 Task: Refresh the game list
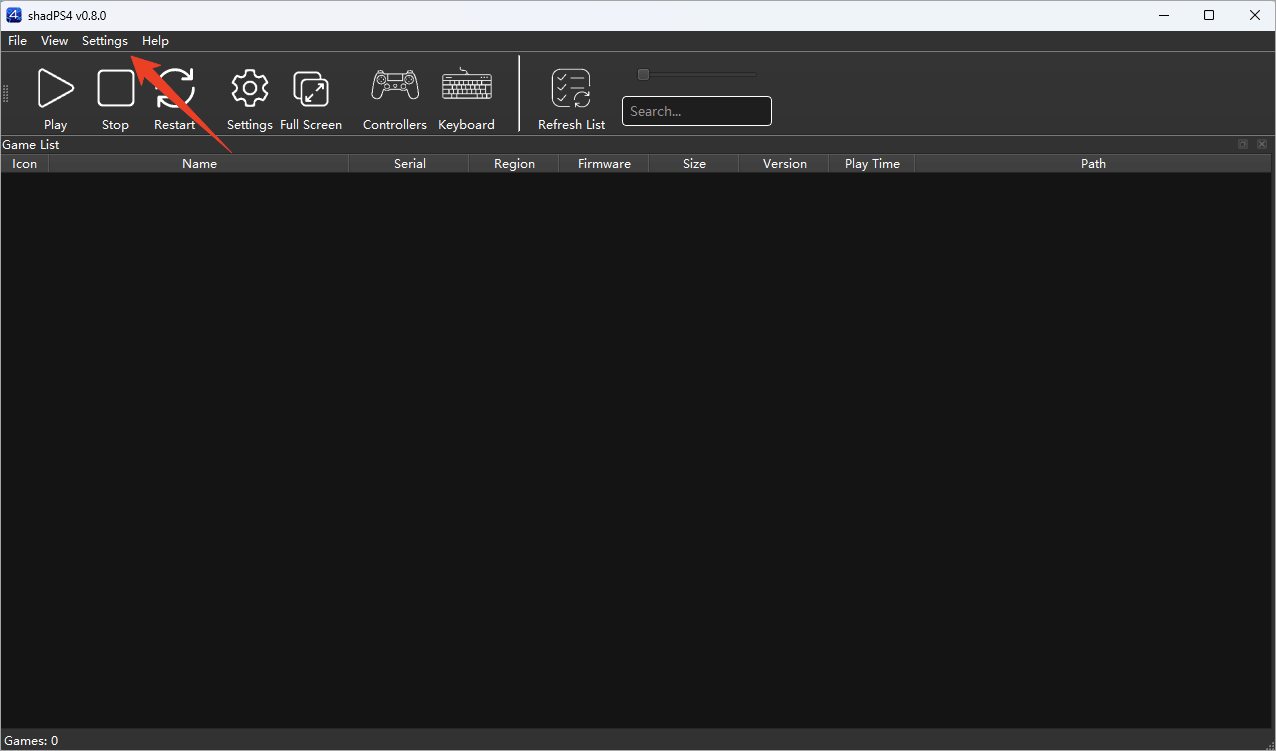tap(571, 89)
